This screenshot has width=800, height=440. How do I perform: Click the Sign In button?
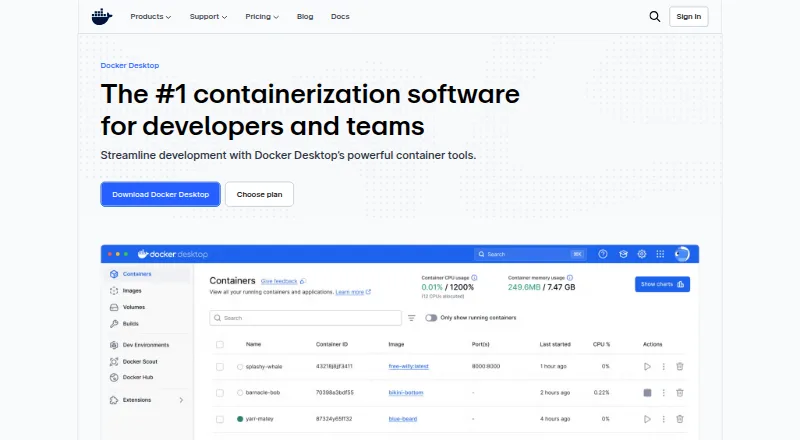[689, 17]
